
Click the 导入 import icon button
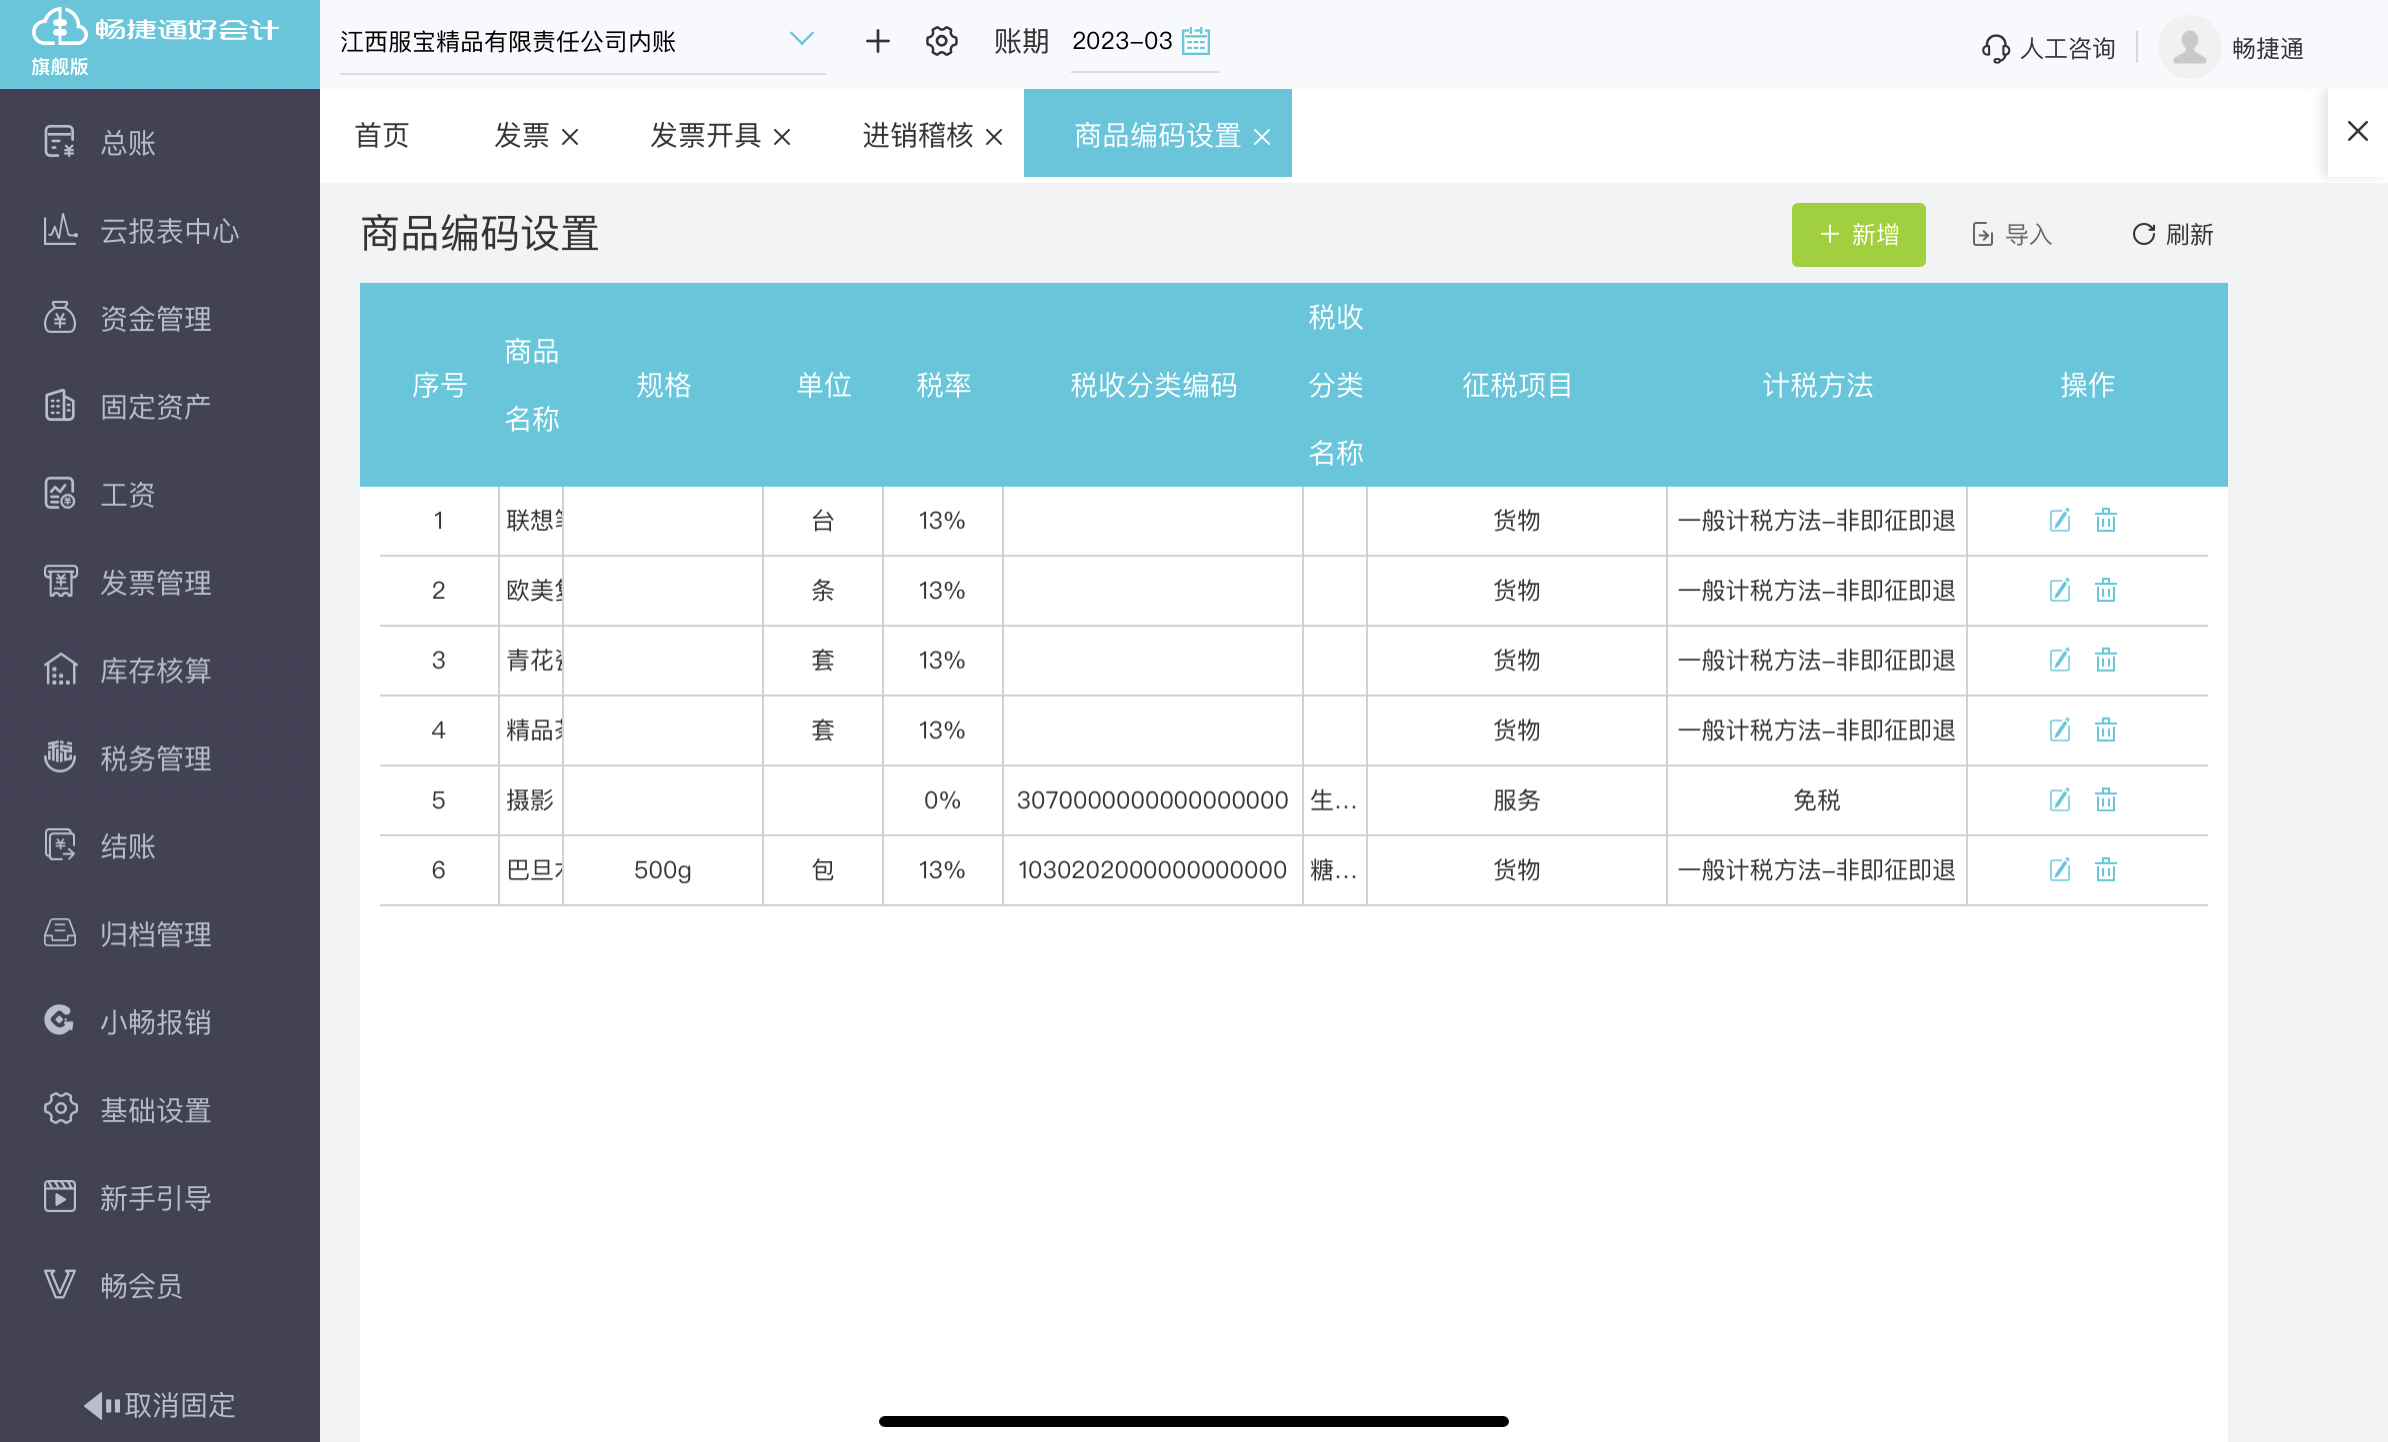(x=2013, y=232)
